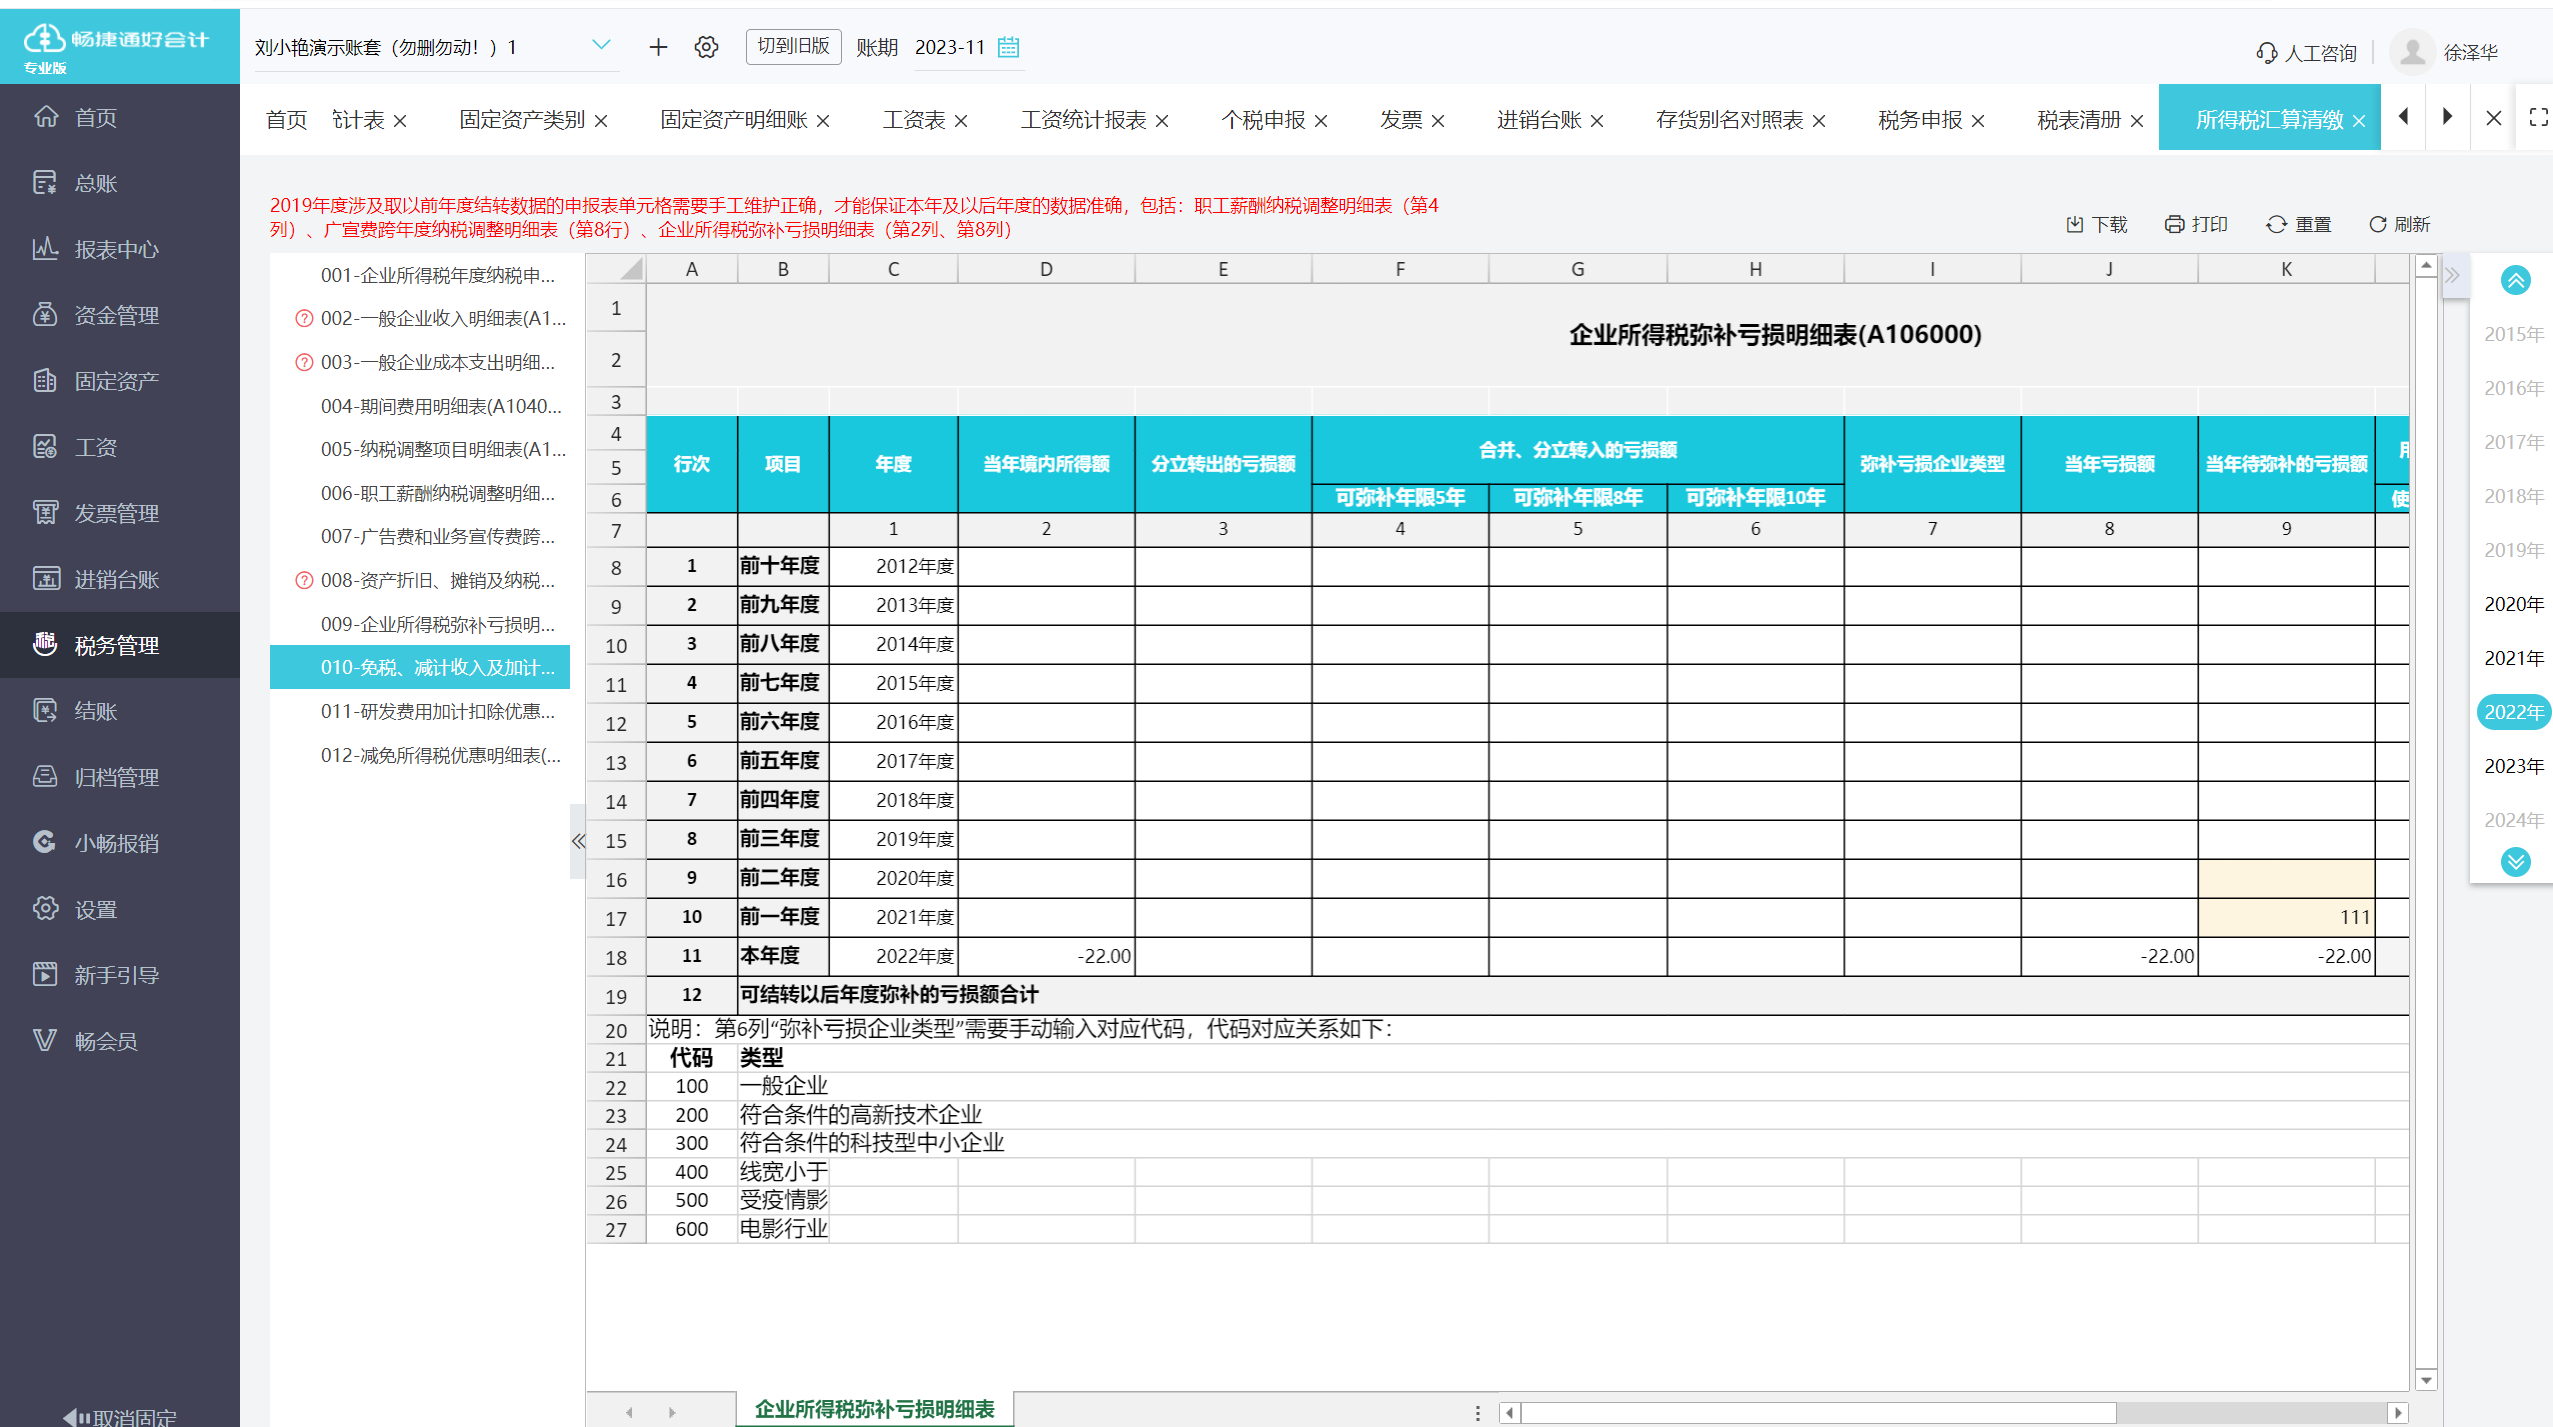Click the settings gear icon
This screenshot has width=2553, height=1427.
[705, 47]
